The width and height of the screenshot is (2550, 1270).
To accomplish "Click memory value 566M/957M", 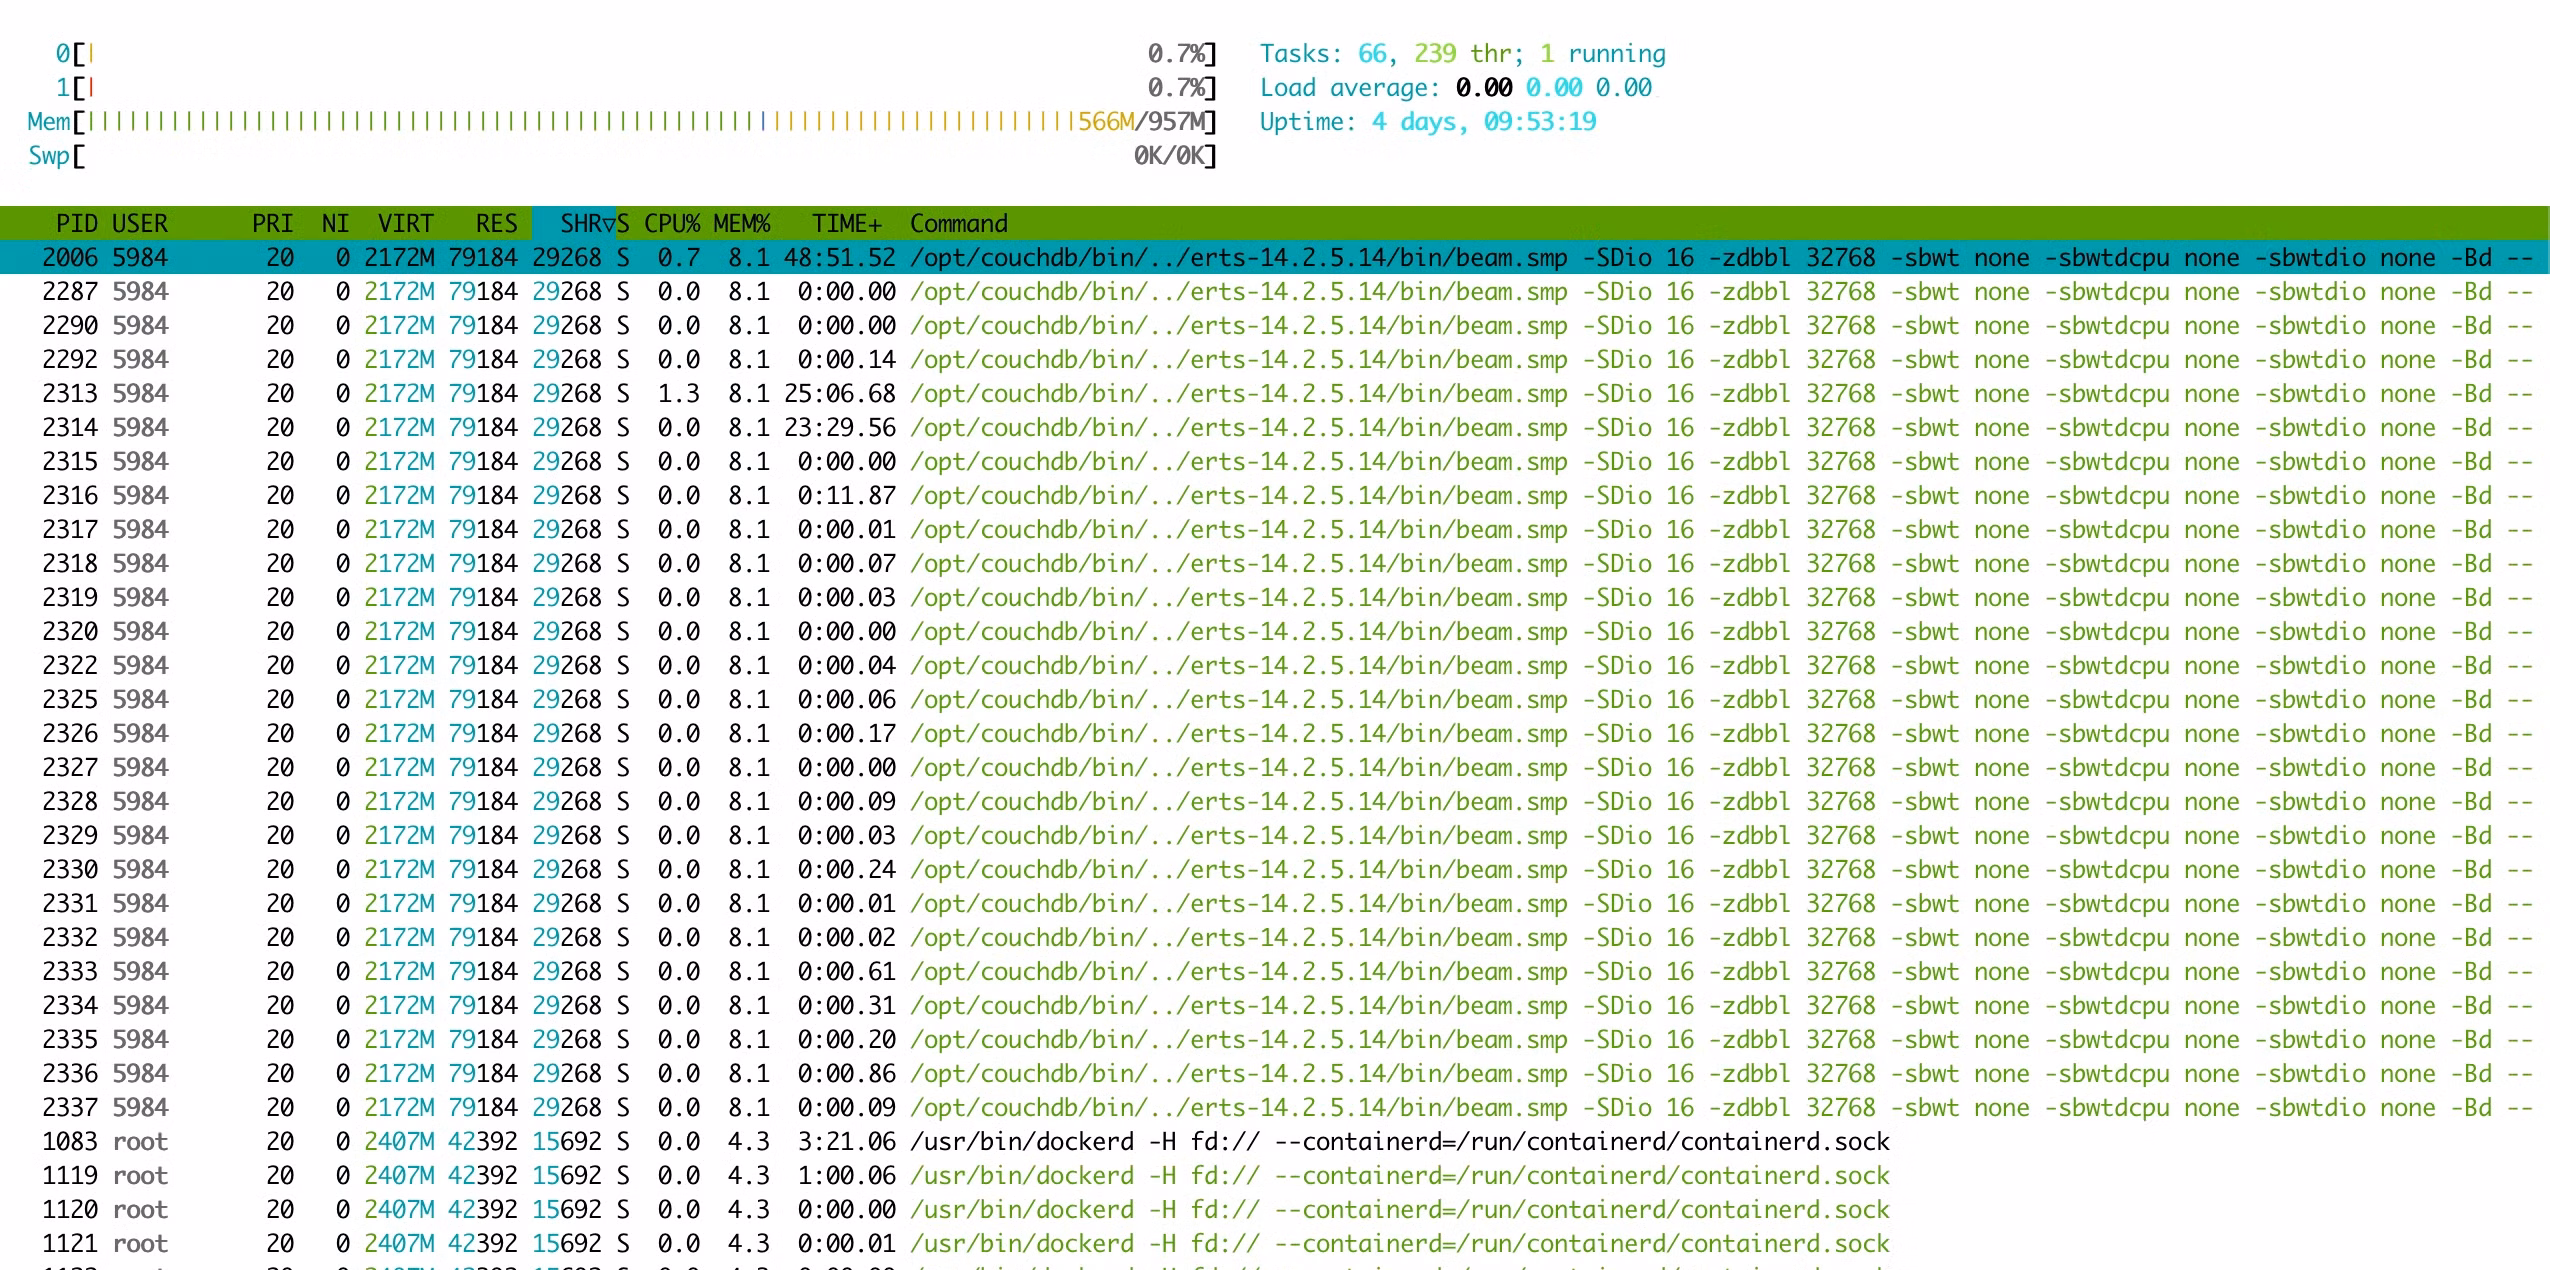I will [x=1140, y=122].
